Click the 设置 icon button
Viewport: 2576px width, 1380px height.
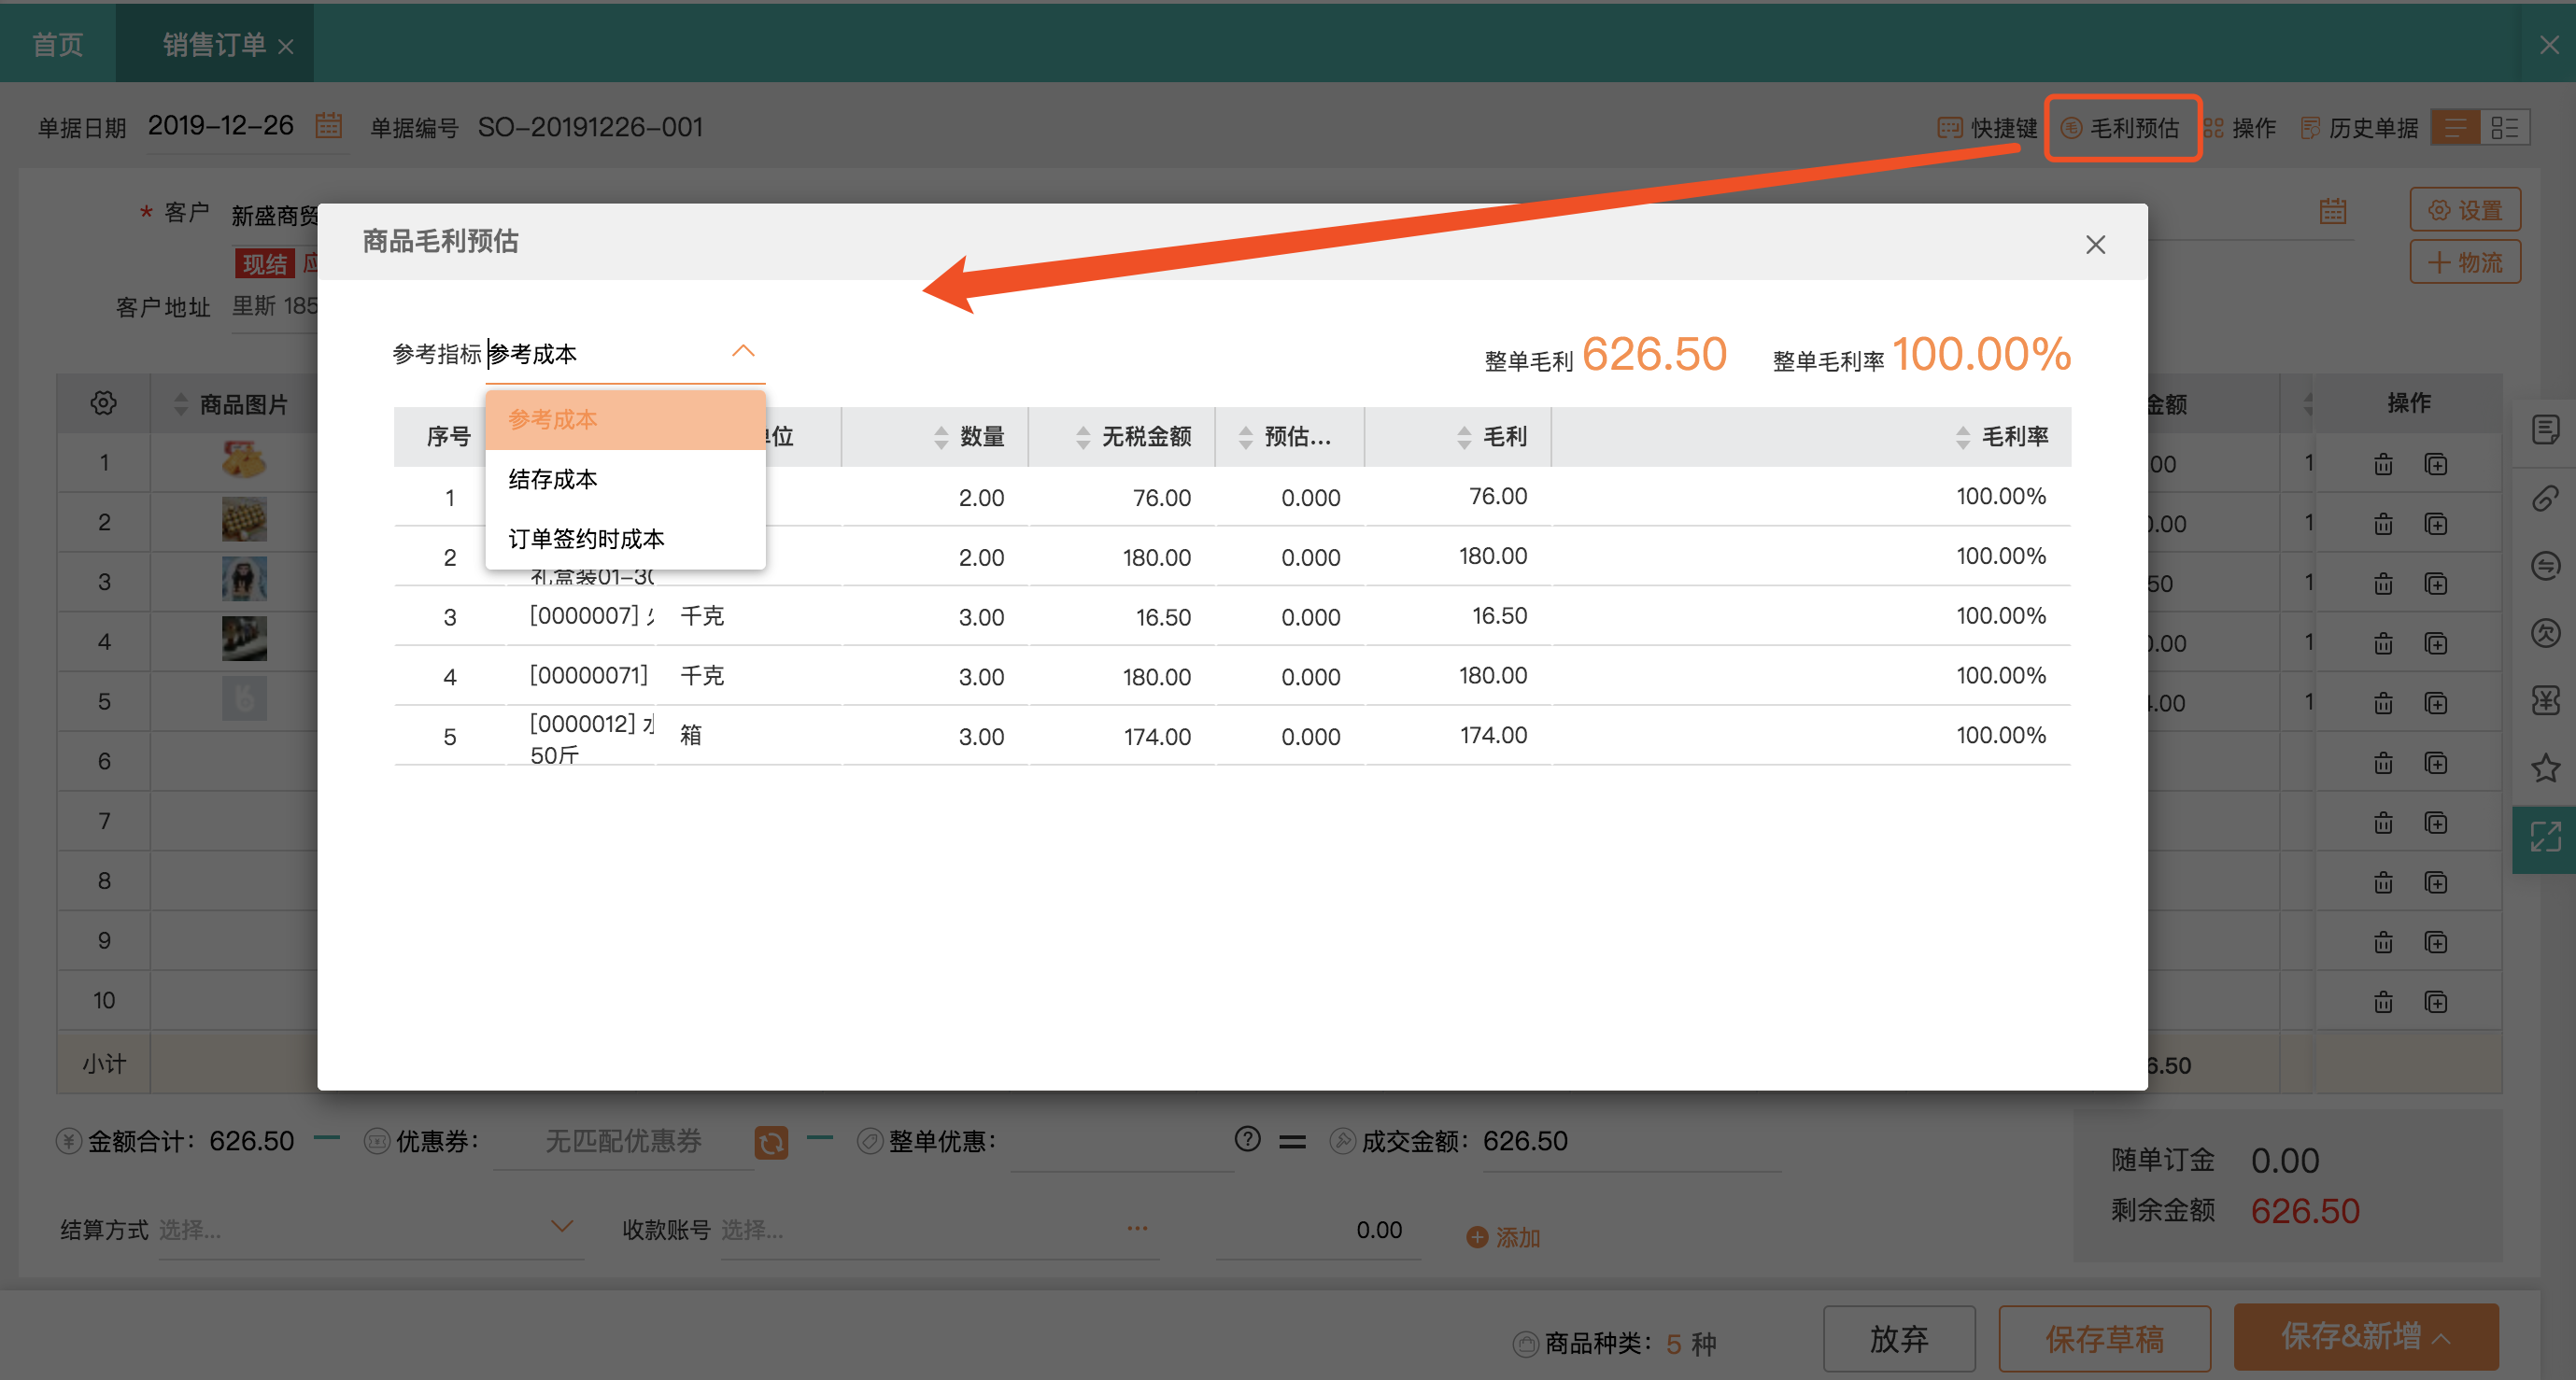pos(2465,209)
